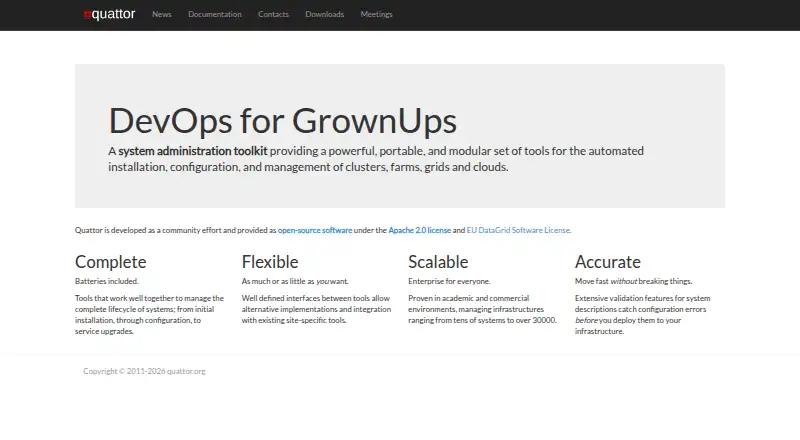The image size is (800, 440).
Task: Click the copyright 2011-2026 quattor.org footer
Action: 144,371
